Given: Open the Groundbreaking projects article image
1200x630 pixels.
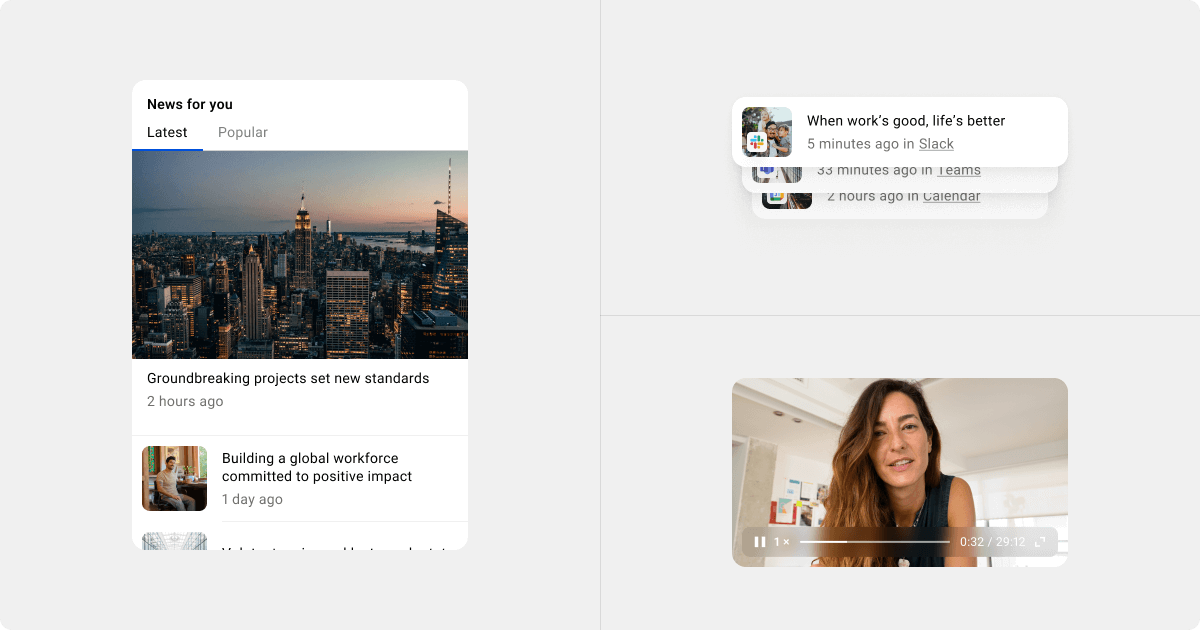Looking at the screenshot, I should click(x=299, y=253).
